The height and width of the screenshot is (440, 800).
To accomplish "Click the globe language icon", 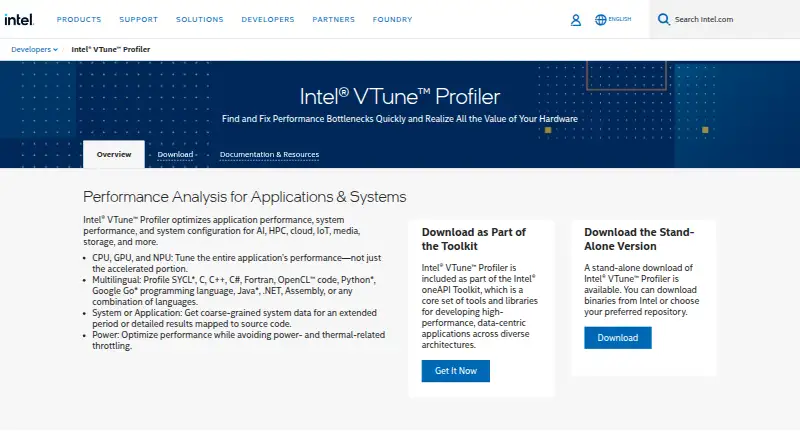I will 601,19.
